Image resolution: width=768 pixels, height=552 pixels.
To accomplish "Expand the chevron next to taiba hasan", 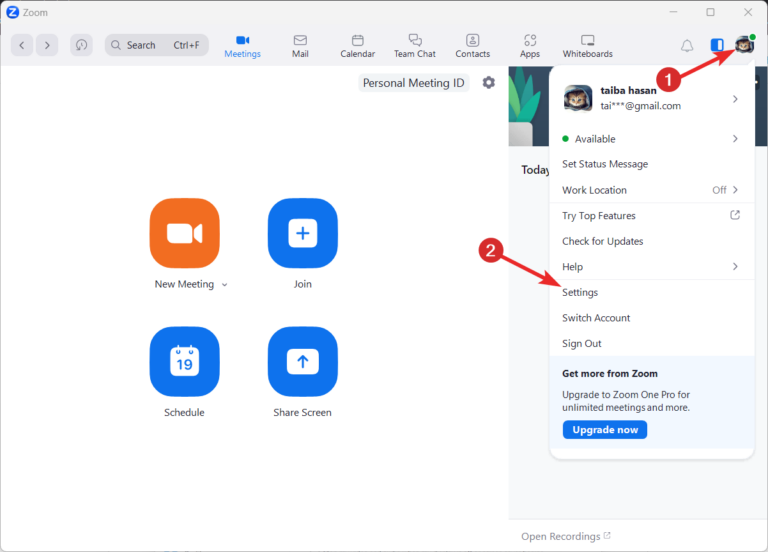I will 735,99.
